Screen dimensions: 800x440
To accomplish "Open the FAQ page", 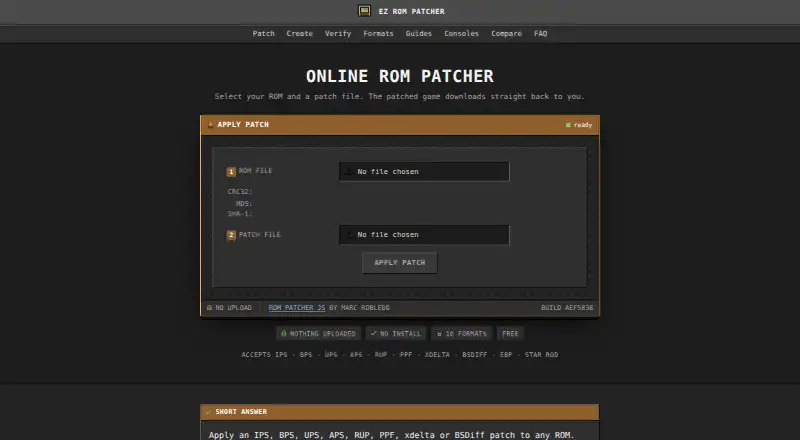I will [540, 33].
